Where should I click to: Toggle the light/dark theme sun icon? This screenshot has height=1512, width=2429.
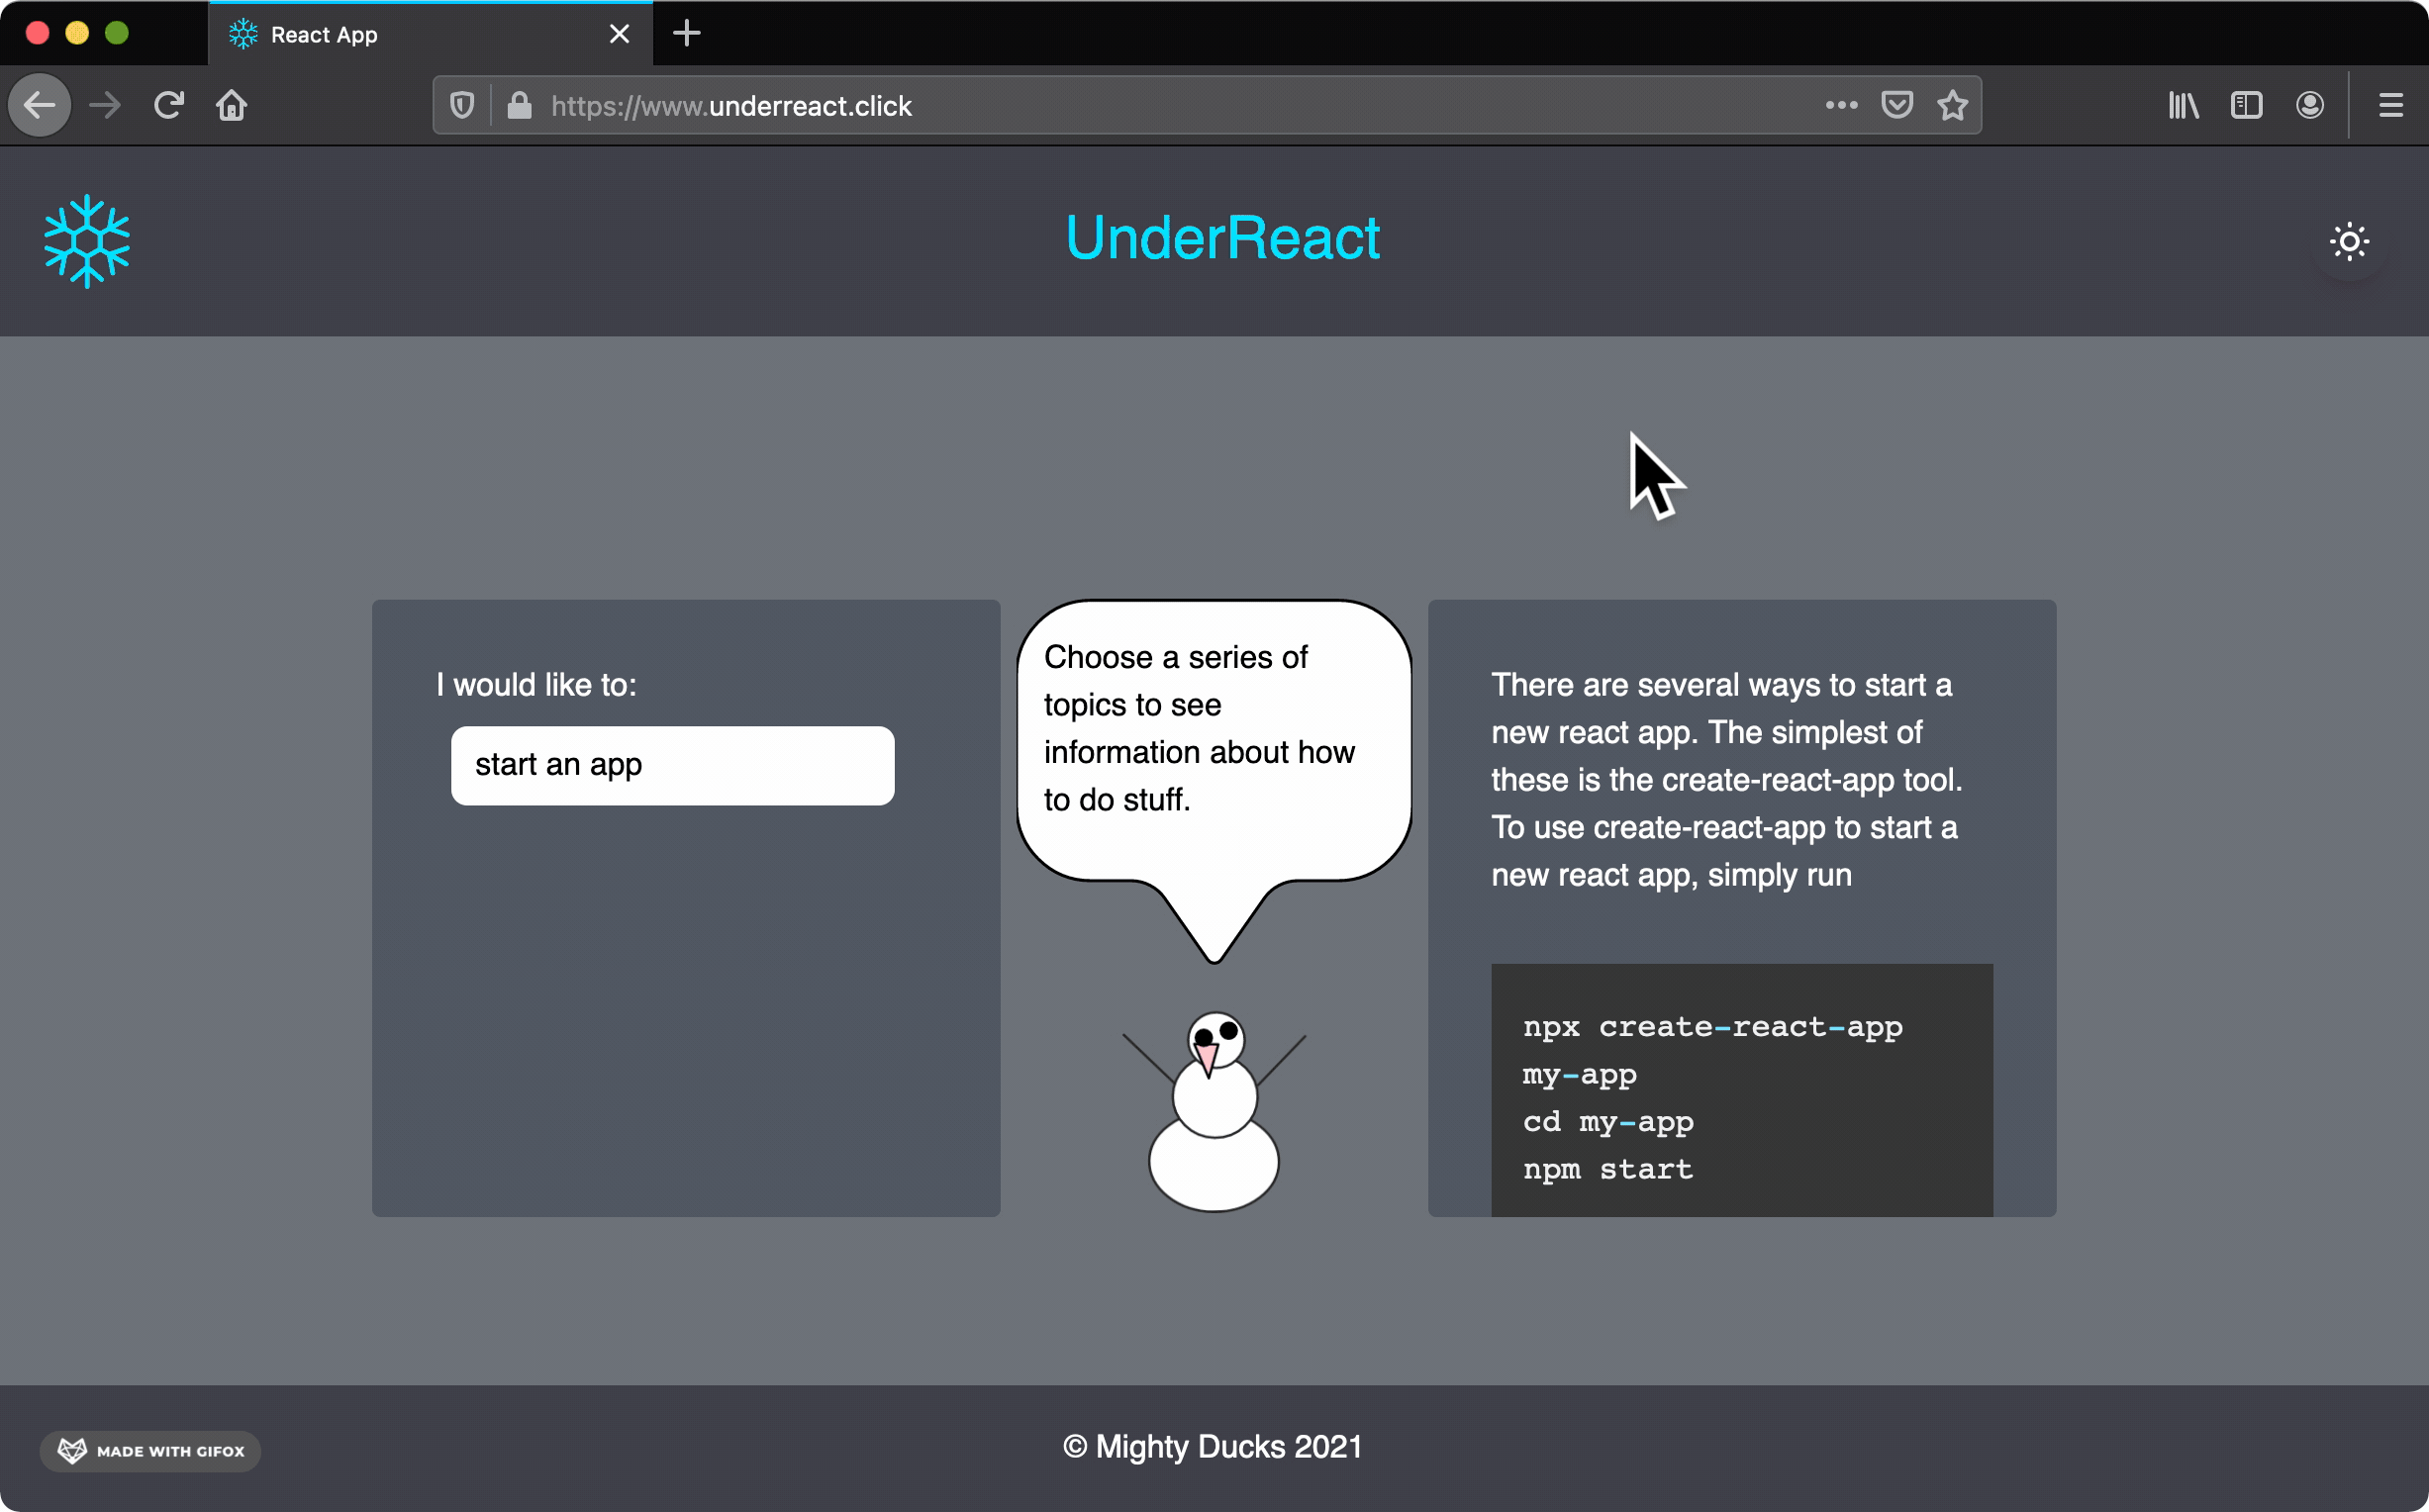point(2348,242)
